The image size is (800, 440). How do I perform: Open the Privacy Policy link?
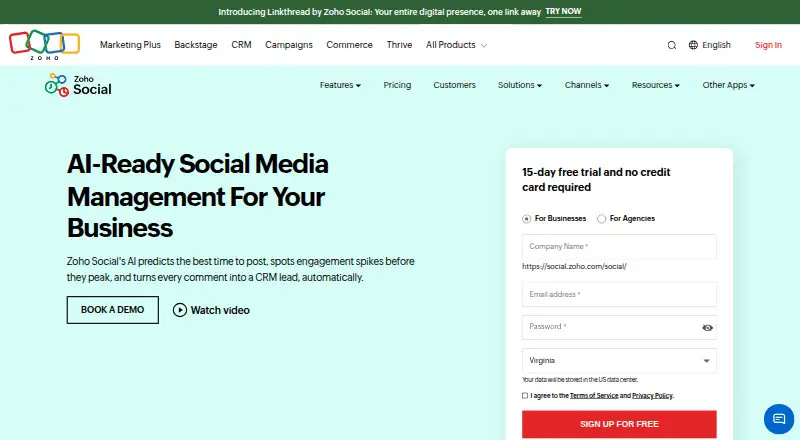pos(652,396)
